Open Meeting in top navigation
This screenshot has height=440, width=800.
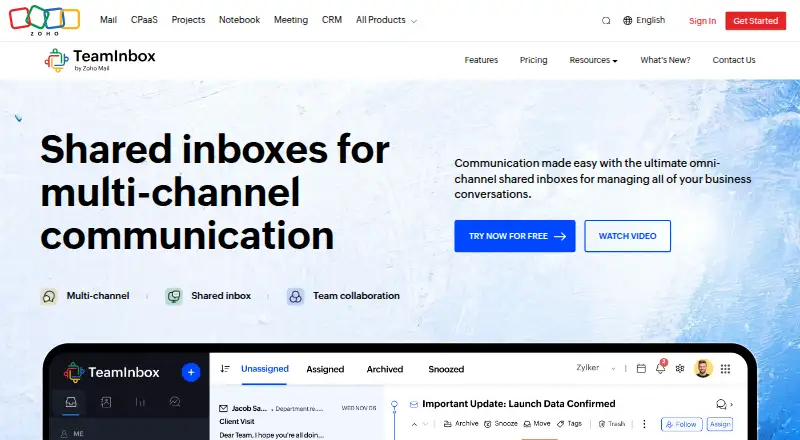[x=291, y=20]
